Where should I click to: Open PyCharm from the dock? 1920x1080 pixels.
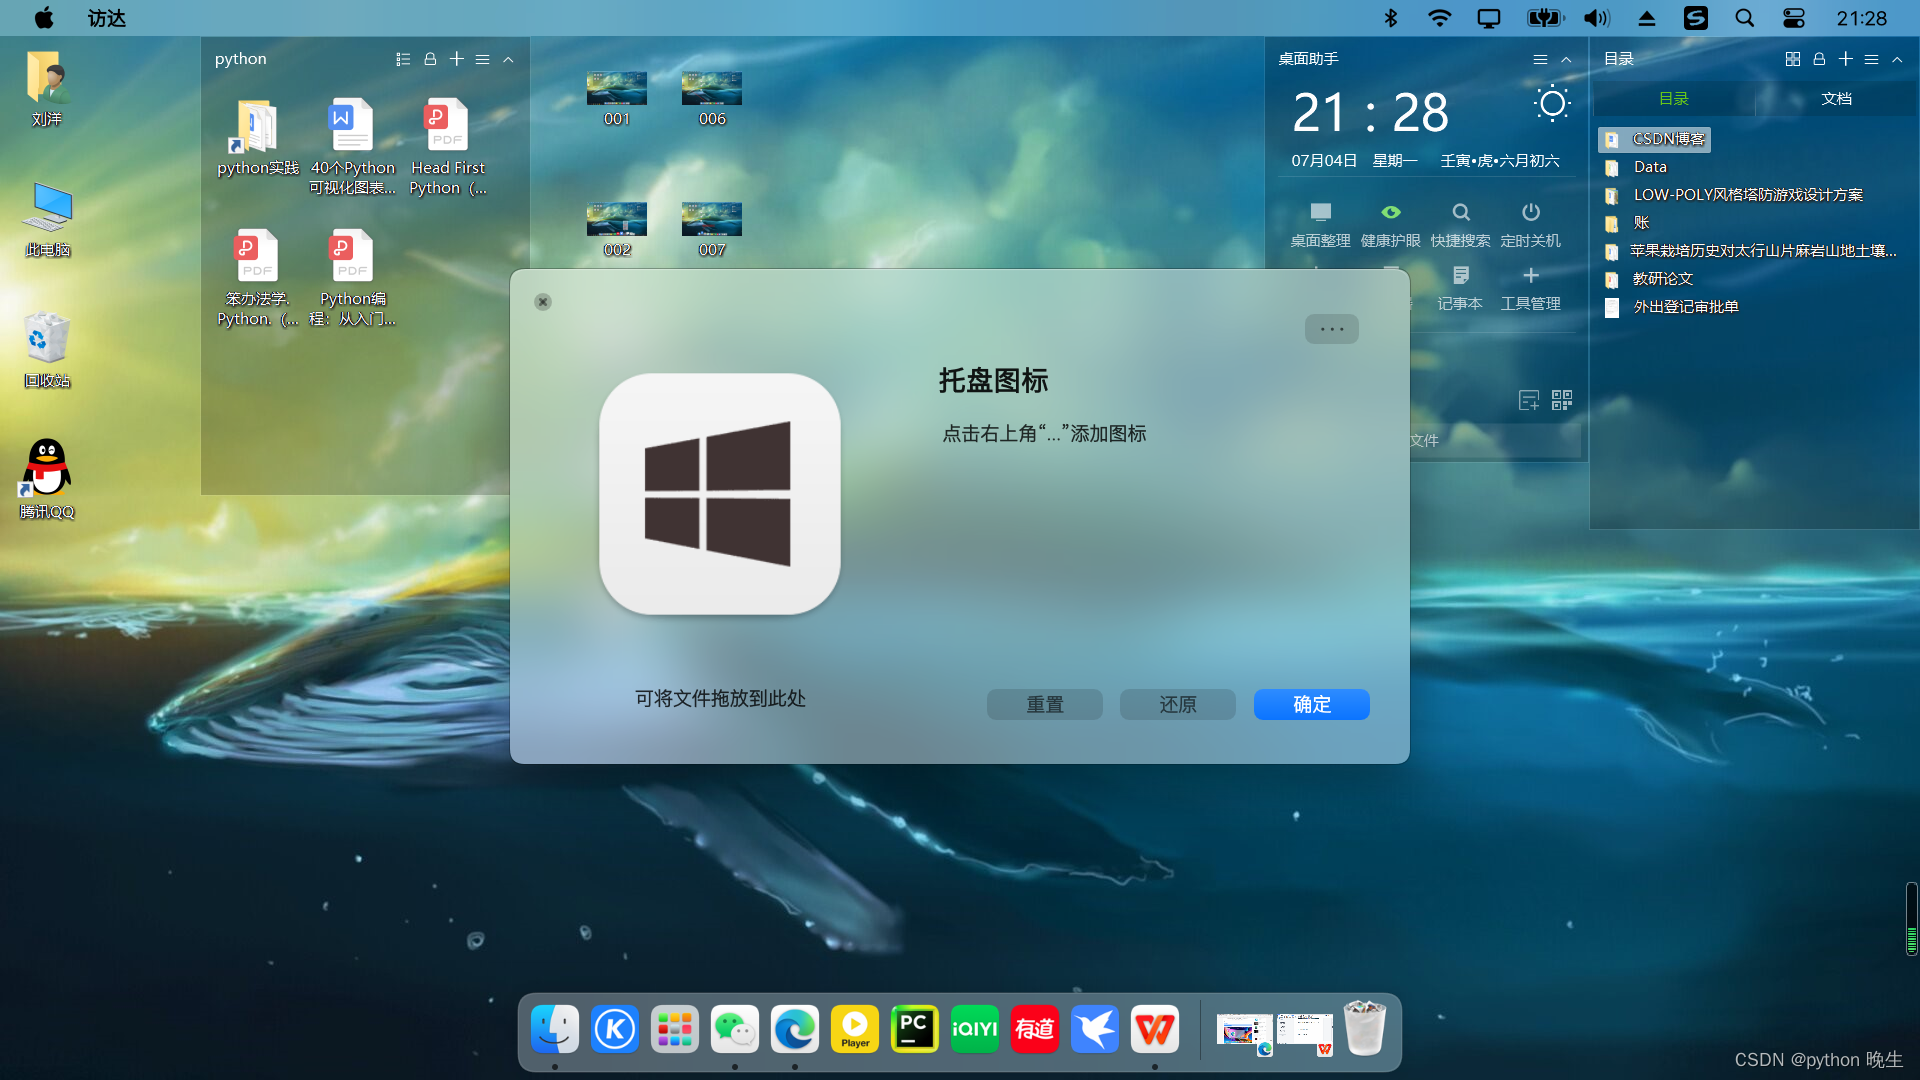[x=915, y=1028]
